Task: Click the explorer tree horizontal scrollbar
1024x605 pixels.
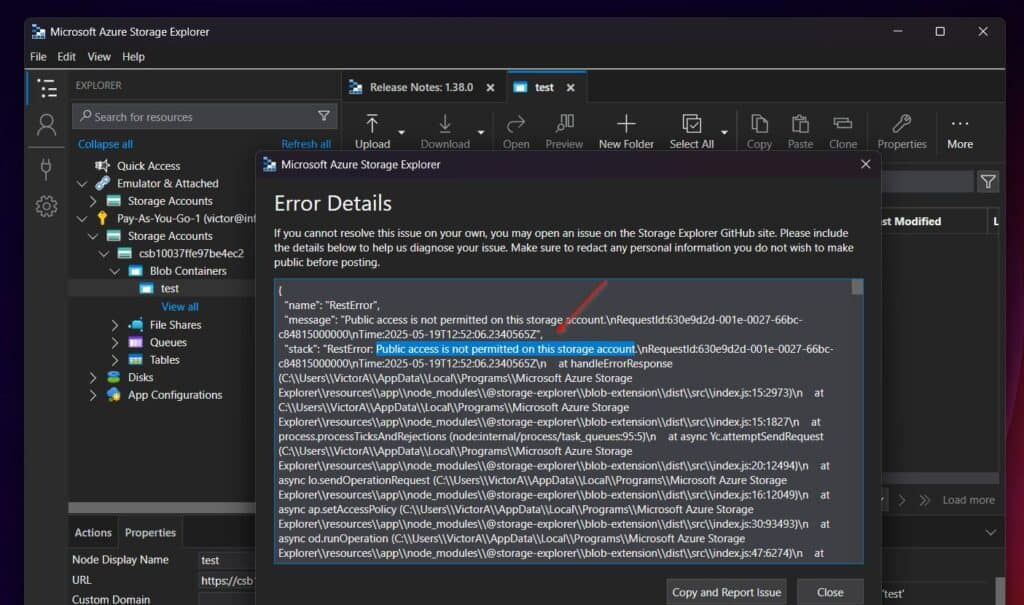Action: (x=161, y=508)
